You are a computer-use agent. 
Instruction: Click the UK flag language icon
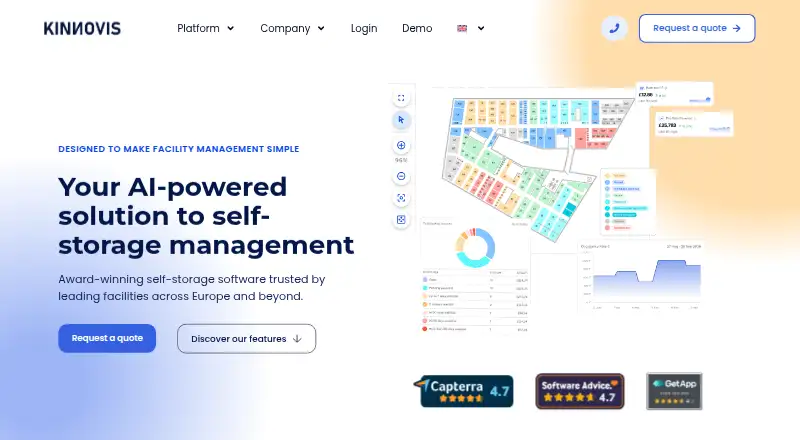point(462,29)
